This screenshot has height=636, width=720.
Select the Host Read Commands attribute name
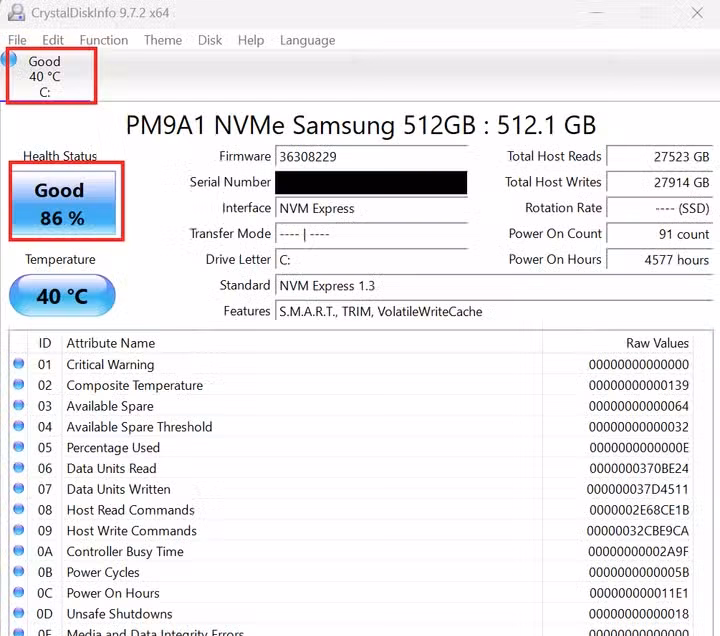[x=130, y=510]
